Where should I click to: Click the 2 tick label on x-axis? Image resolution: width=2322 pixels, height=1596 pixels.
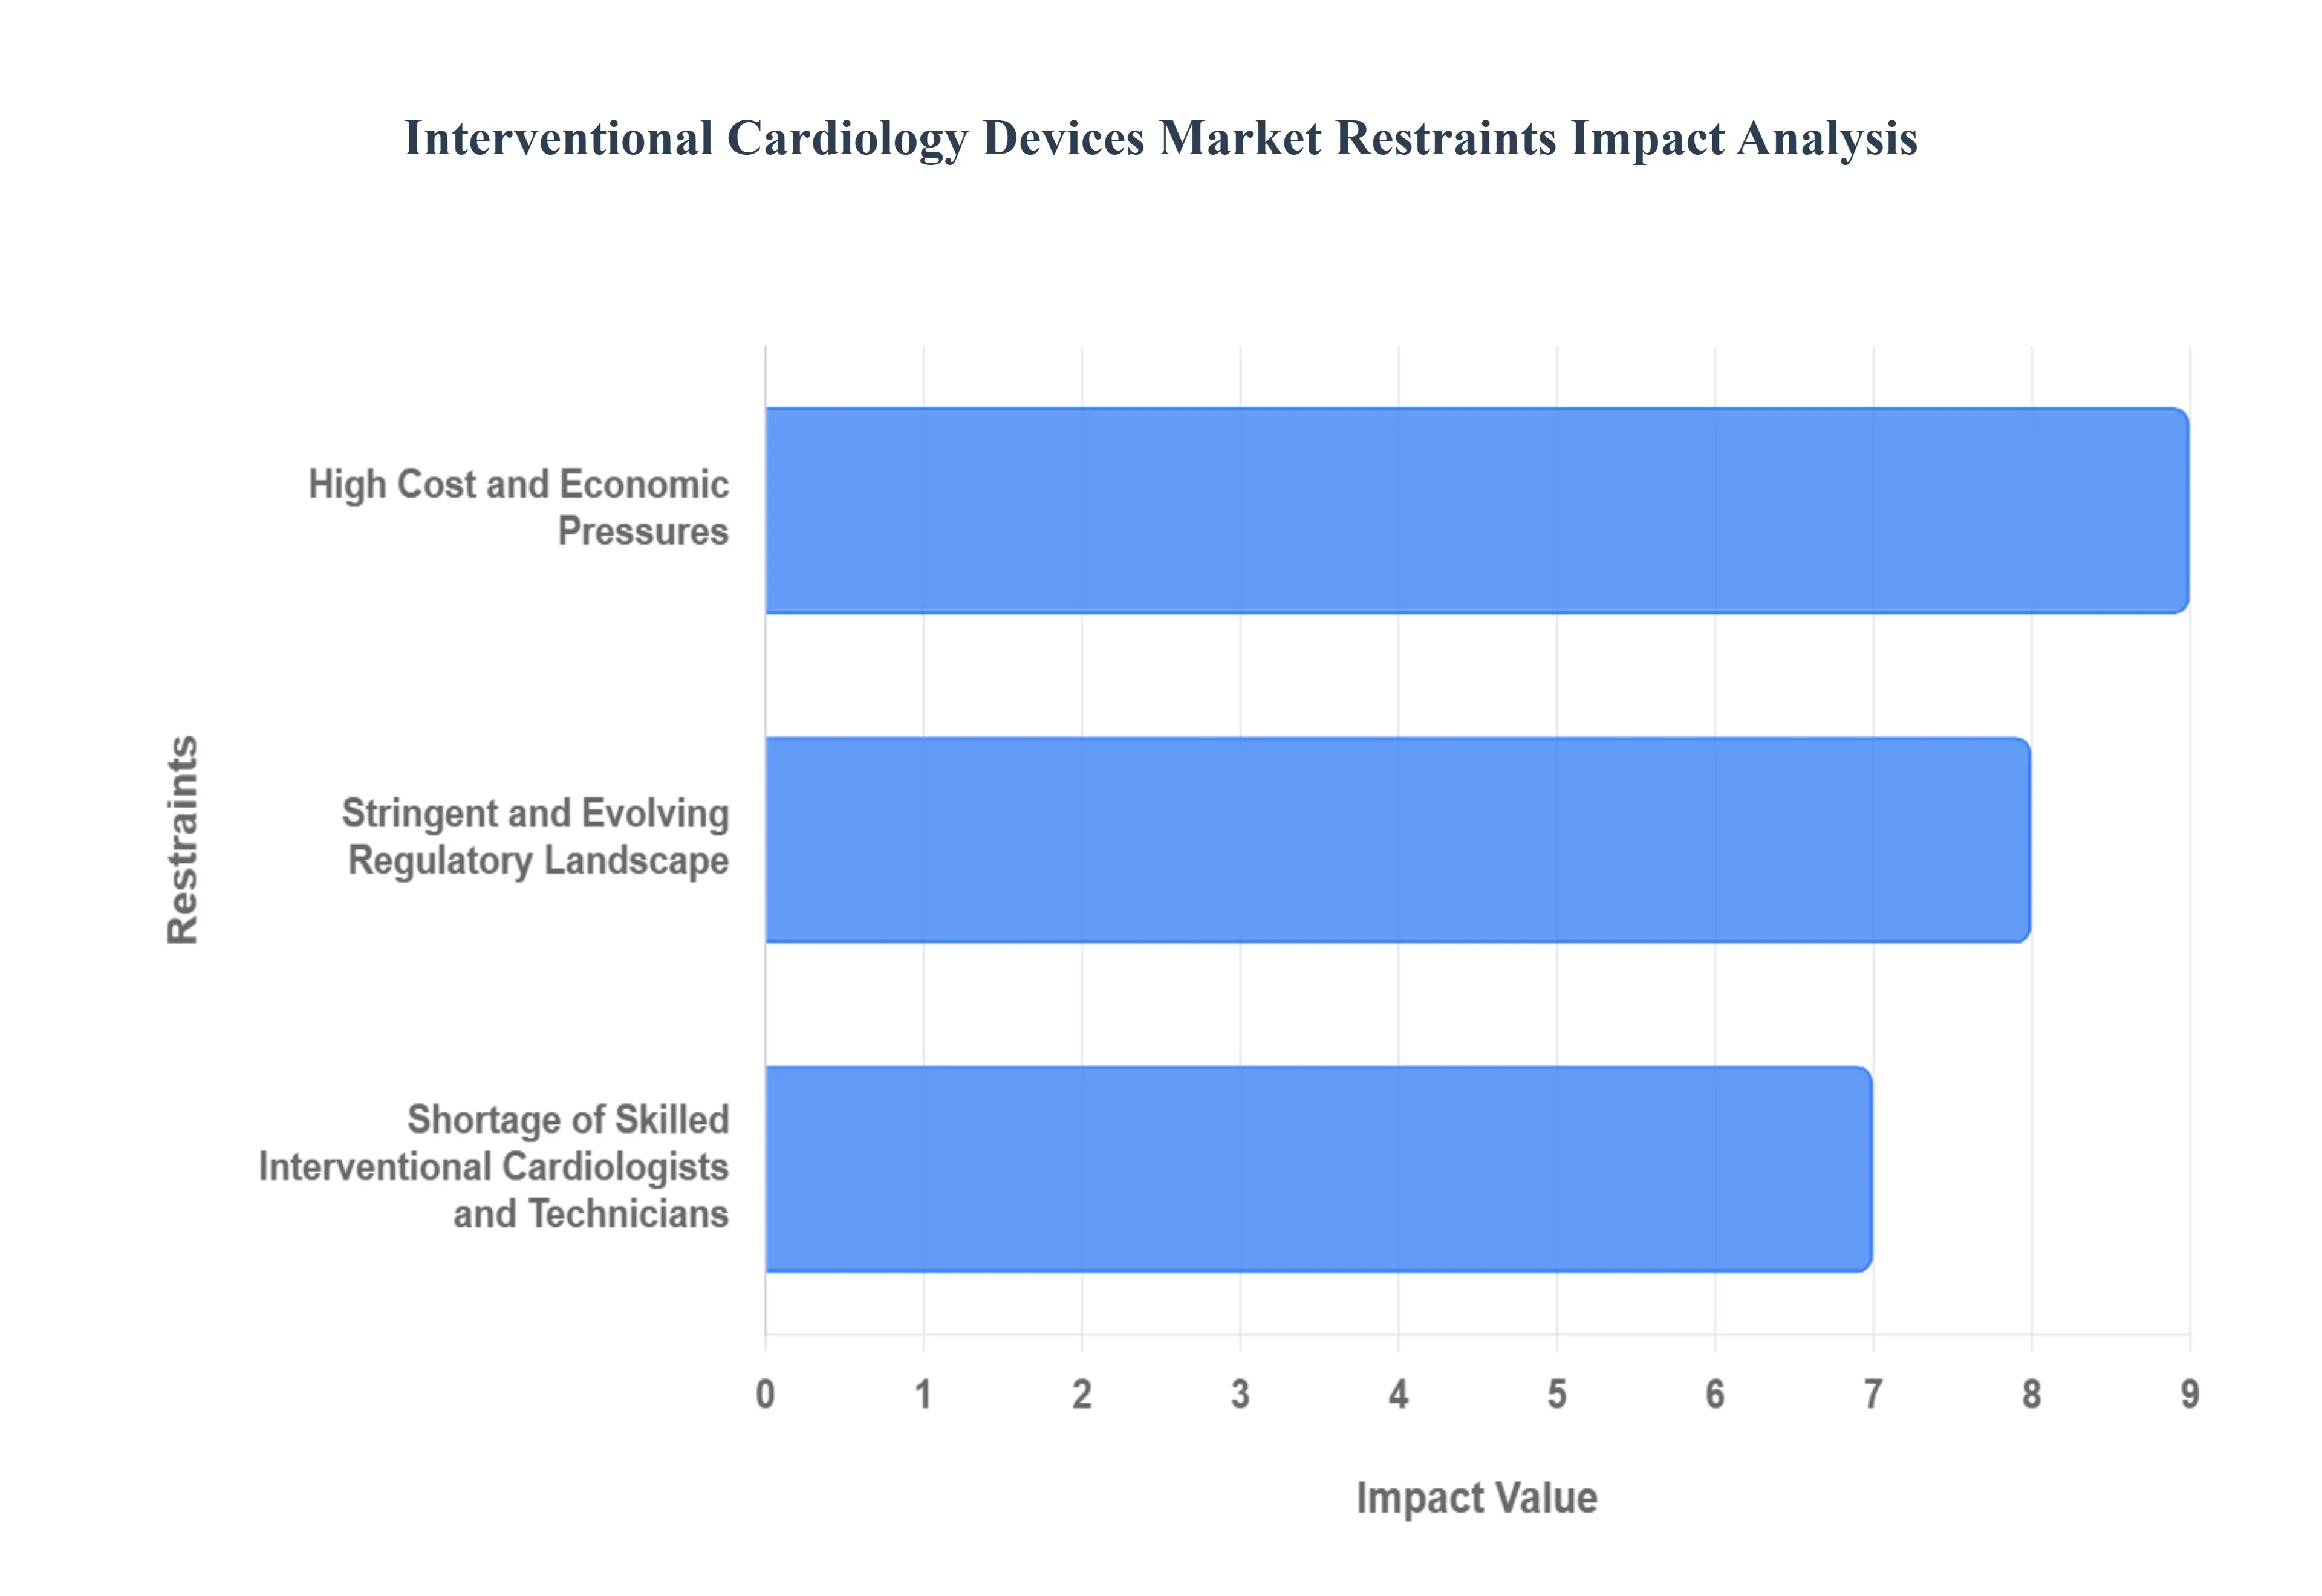[x=1082, y=1394]
